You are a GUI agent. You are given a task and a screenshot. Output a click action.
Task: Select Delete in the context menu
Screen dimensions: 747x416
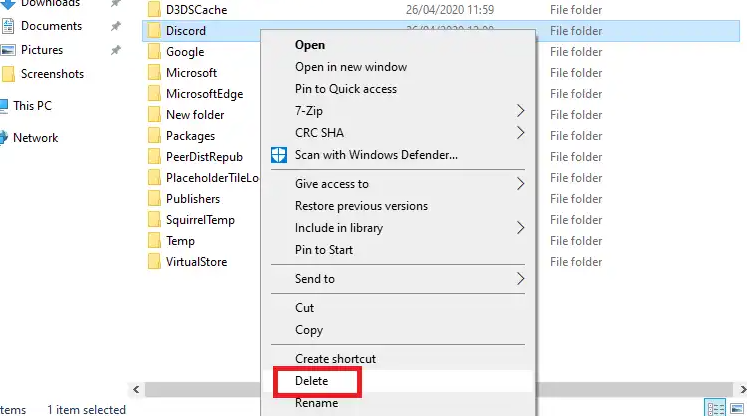click(x=311, y=381)
